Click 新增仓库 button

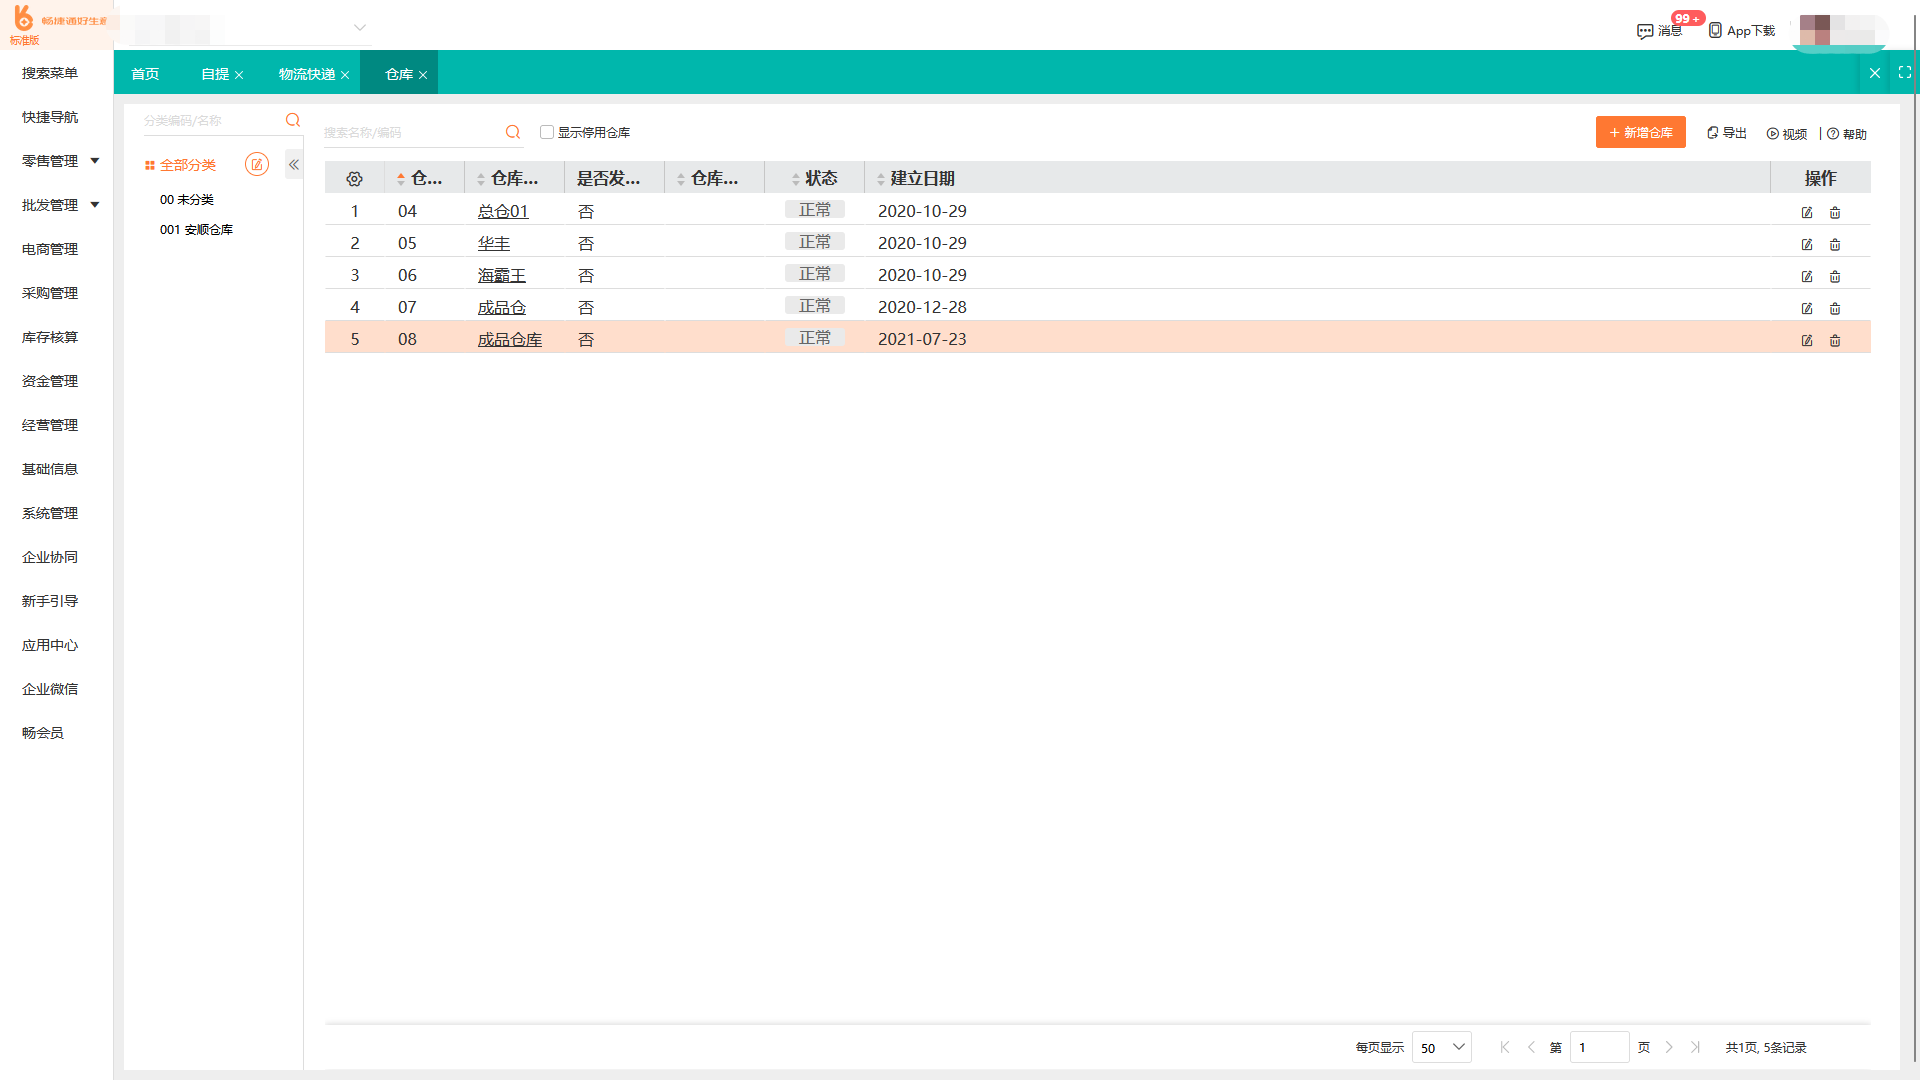1639,131
